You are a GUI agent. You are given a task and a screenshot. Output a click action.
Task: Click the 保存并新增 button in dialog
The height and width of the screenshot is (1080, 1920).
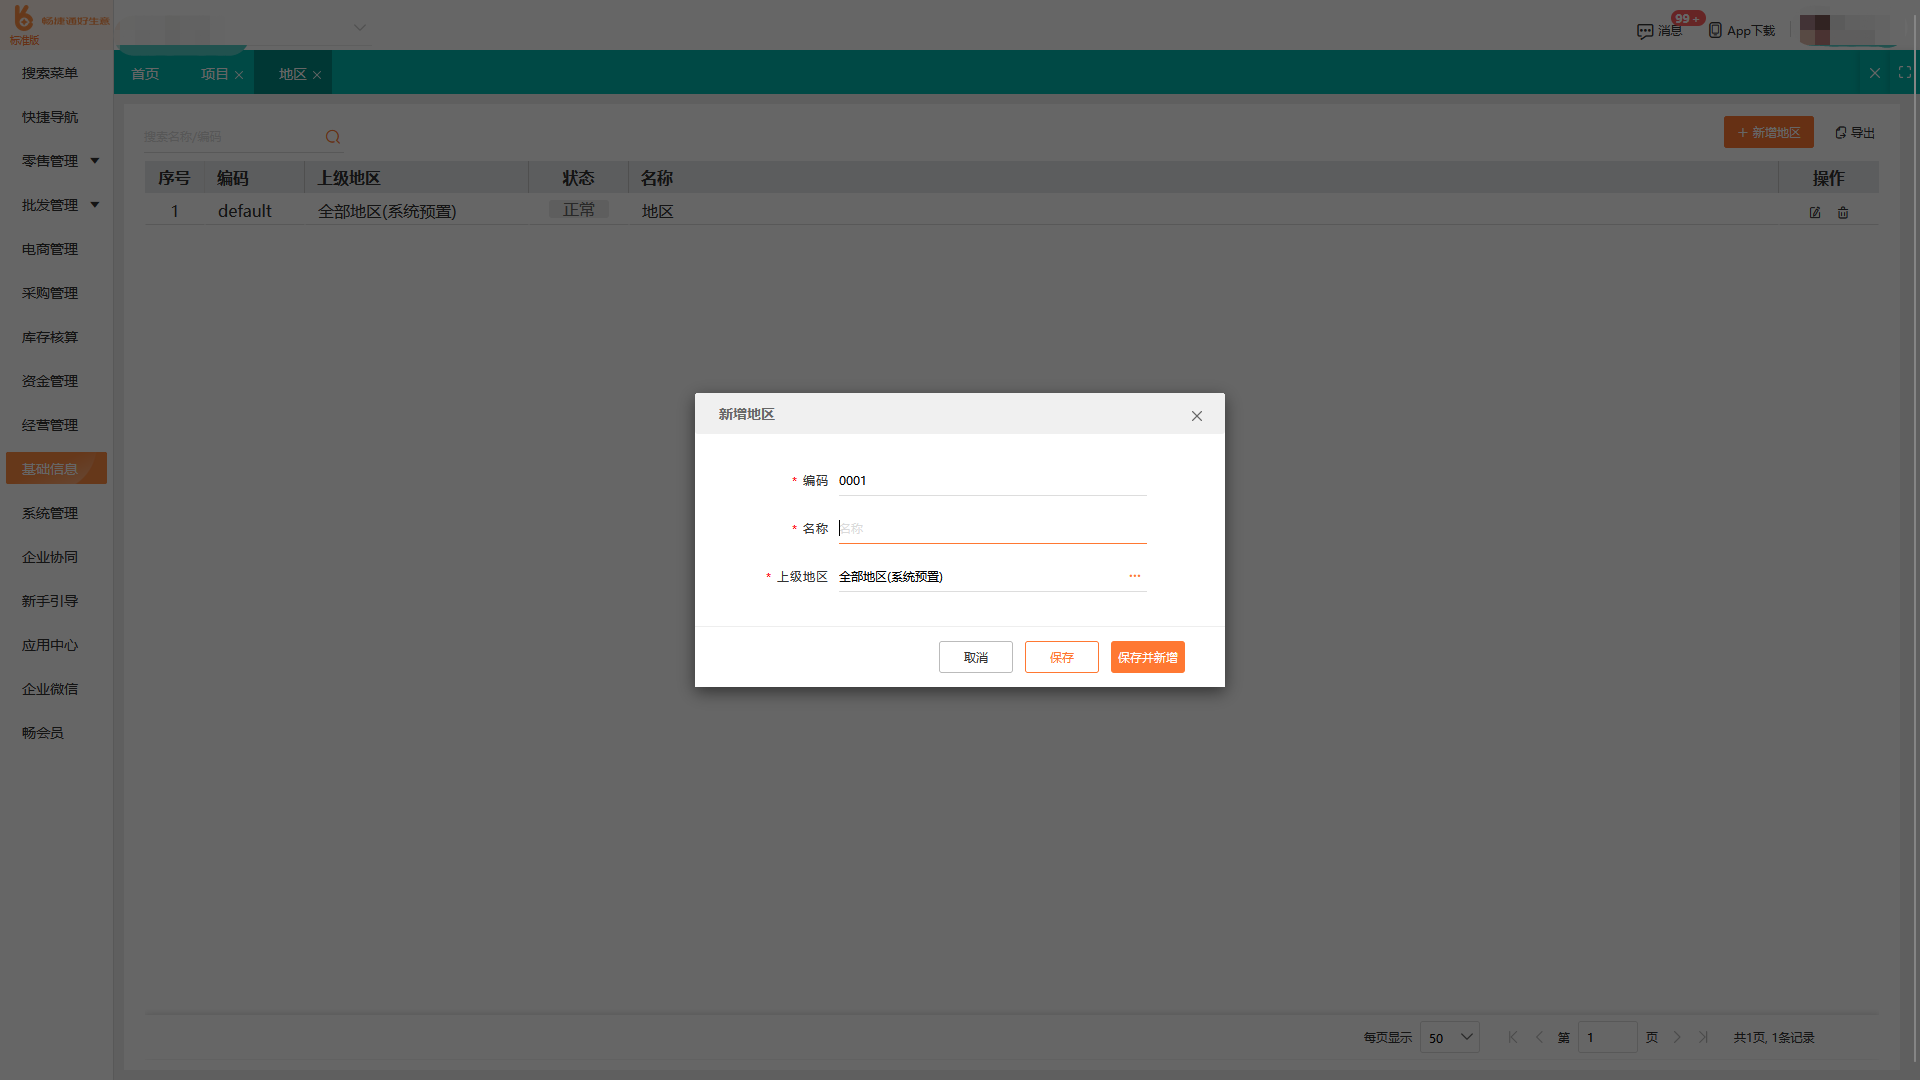[x=1147, y=657]
